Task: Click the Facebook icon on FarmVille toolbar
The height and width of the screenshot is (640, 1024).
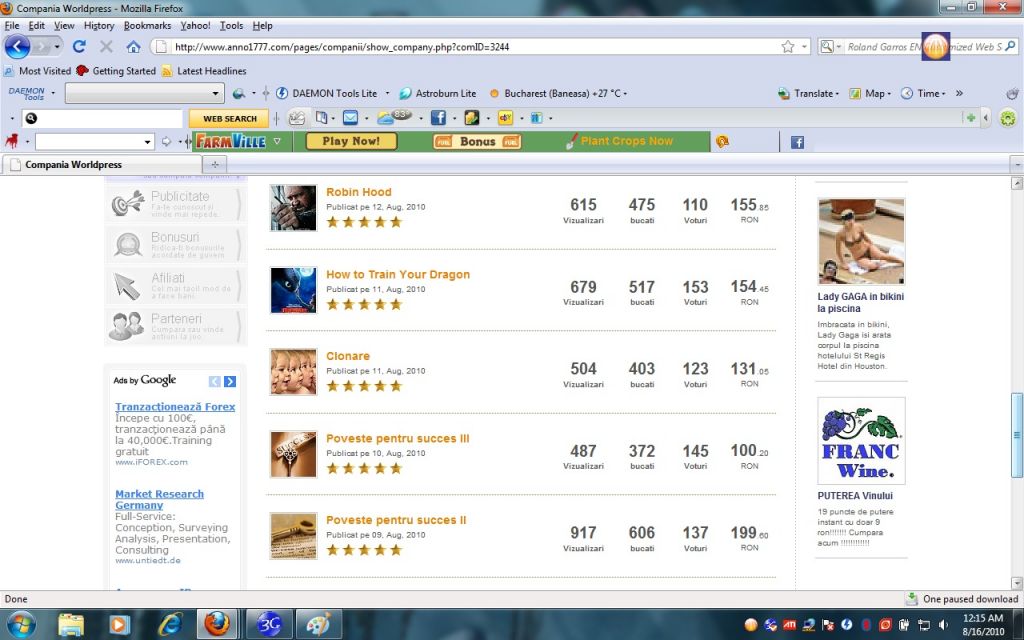Action: tap(798, 142)
